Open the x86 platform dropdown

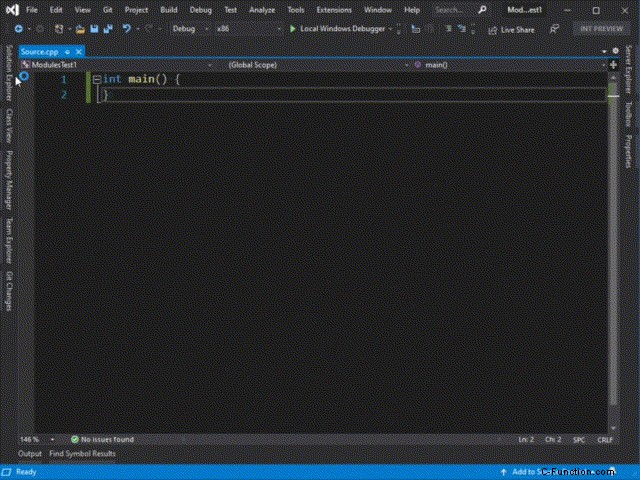coord(248,29)
